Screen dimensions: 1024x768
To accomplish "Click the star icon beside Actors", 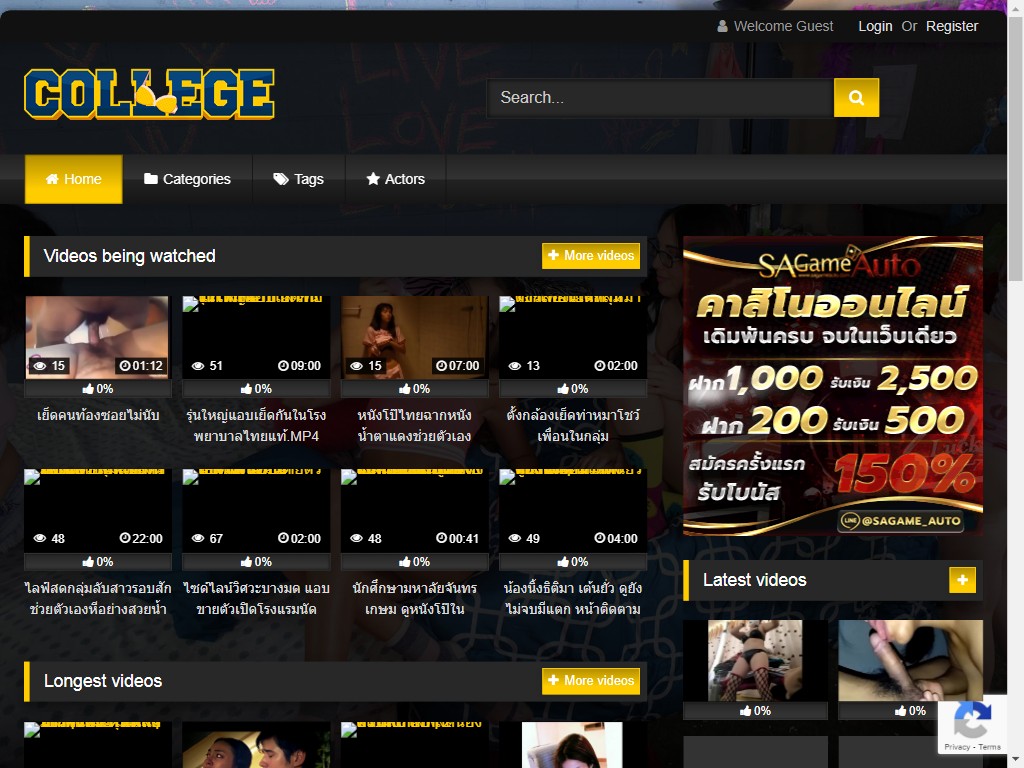I will (373, 179).
